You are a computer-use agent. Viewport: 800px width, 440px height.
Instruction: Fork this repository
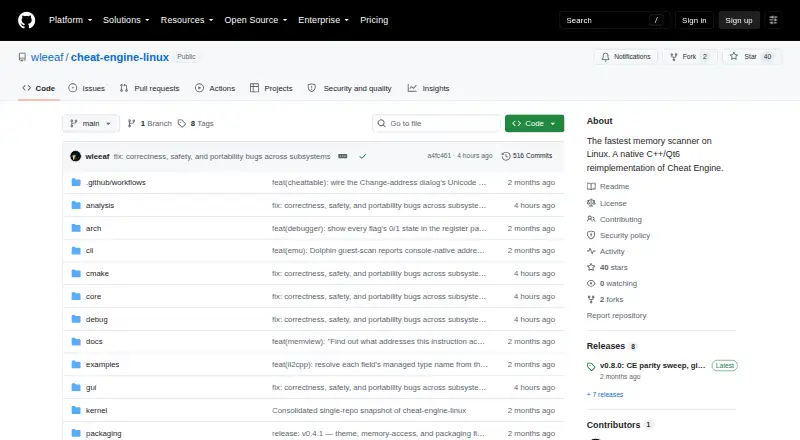pos(690,57)
